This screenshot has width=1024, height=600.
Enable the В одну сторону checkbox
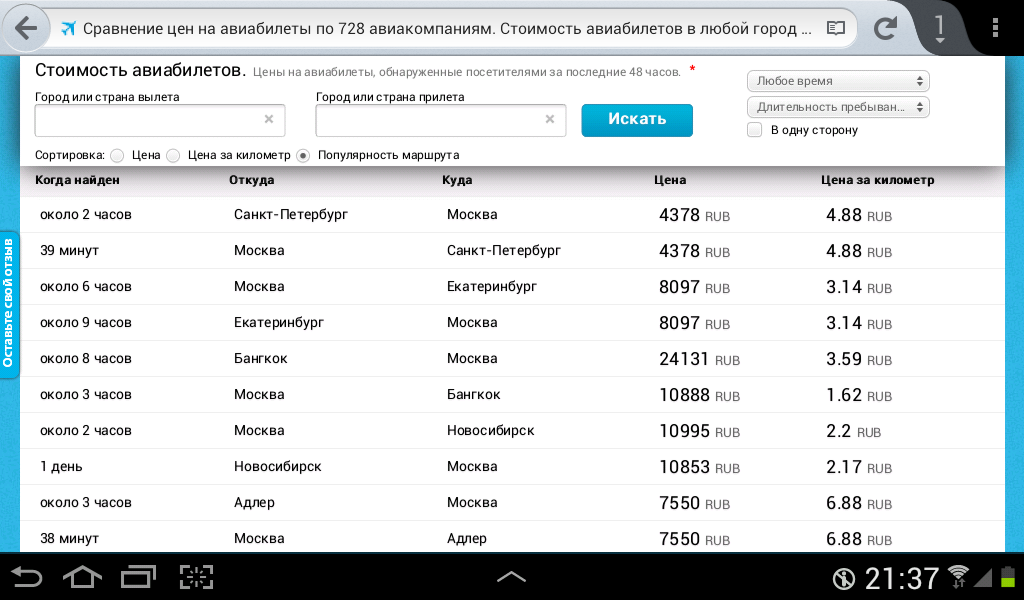click(755, 130)
